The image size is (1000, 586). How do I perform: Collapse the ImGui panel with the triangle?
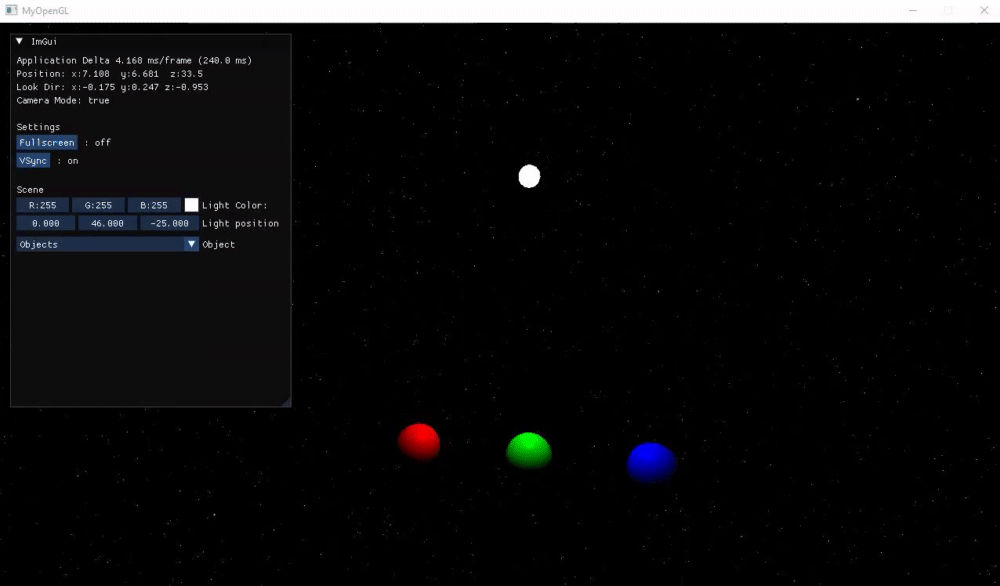tap(19, 41)
